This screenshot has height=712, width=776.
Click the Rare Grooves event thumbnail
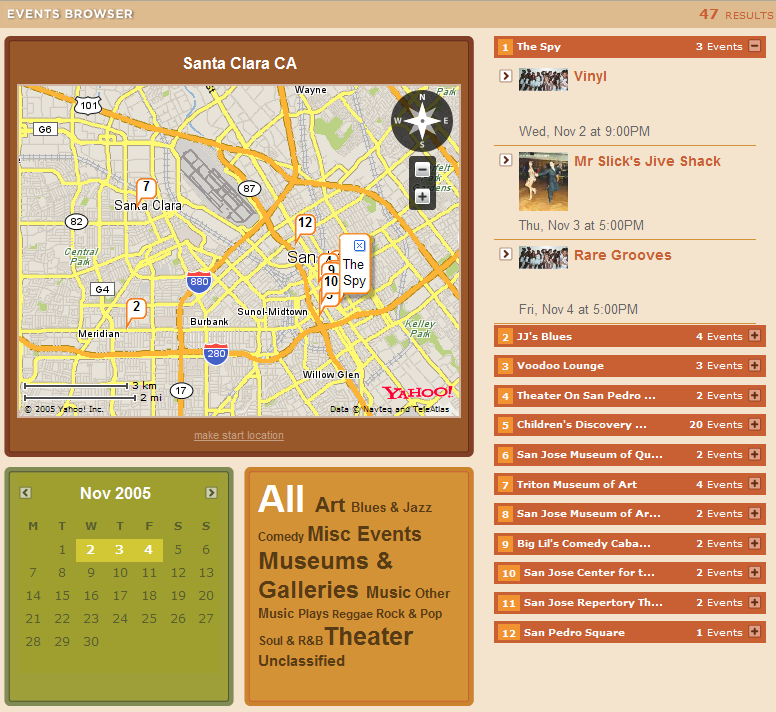pyautogui.click(x=543, y=257)
